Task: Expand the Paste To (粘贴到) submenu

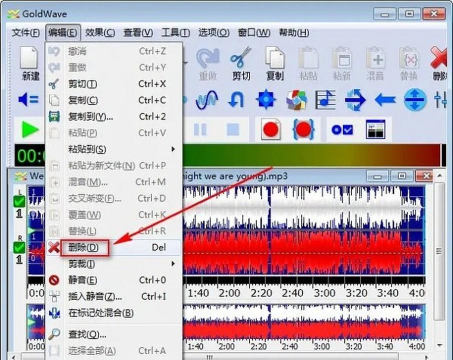Action: [114, 149]
